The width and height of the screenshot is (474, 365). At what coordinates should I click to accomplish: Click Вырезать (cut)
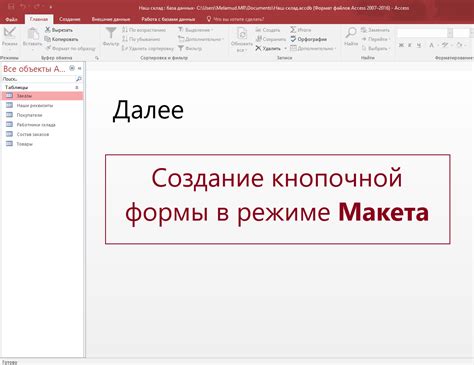point(59,30)
